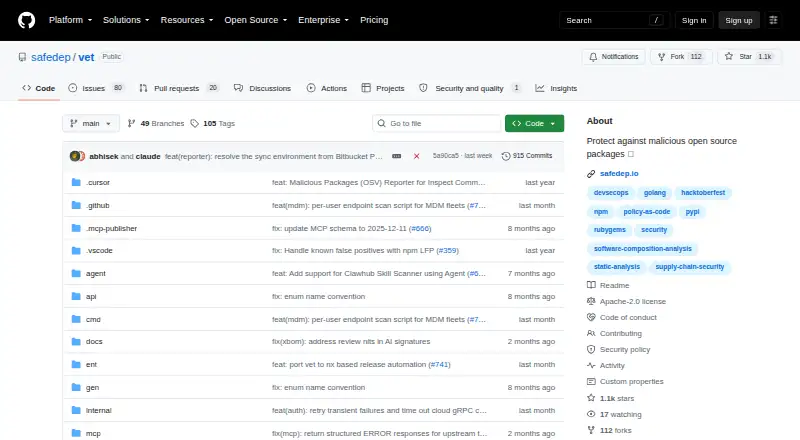The width and height of the screenshot is (800, 440).
Task: Click the red failed status X icon
Action: 416,156
